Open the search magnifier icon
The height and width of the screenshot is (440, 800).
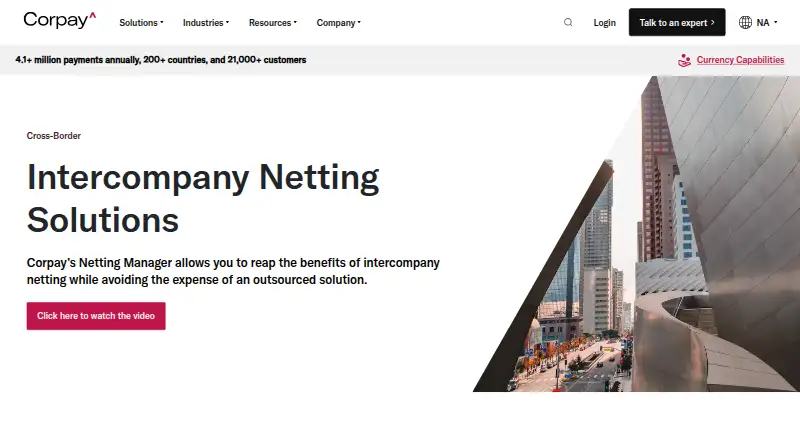point(568,22)
